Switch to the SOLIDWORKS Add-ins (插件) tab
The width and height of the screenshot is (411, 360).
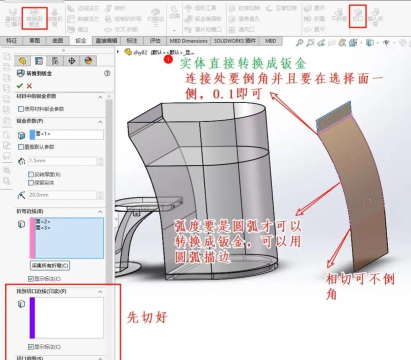click(x=235, y=41)
